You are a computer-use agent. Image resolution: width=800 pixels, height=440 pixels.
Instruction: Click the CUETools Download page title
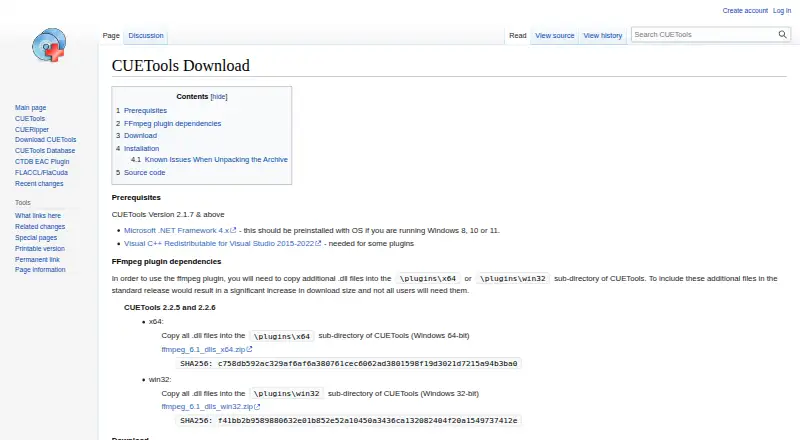[181, 65]
